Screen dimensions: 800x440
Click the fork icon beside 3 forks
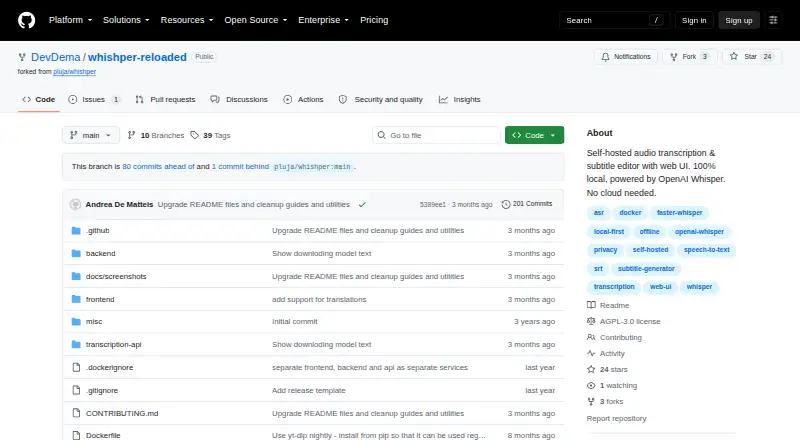591,401
